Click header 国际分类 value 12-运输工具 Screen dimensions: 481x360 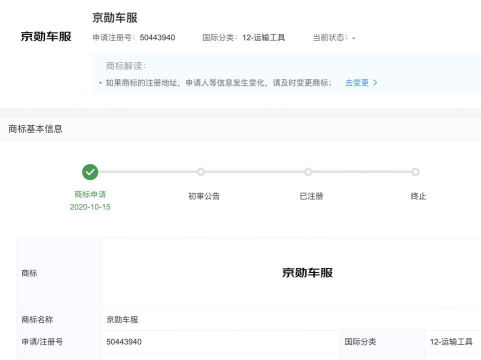[263, 38]
